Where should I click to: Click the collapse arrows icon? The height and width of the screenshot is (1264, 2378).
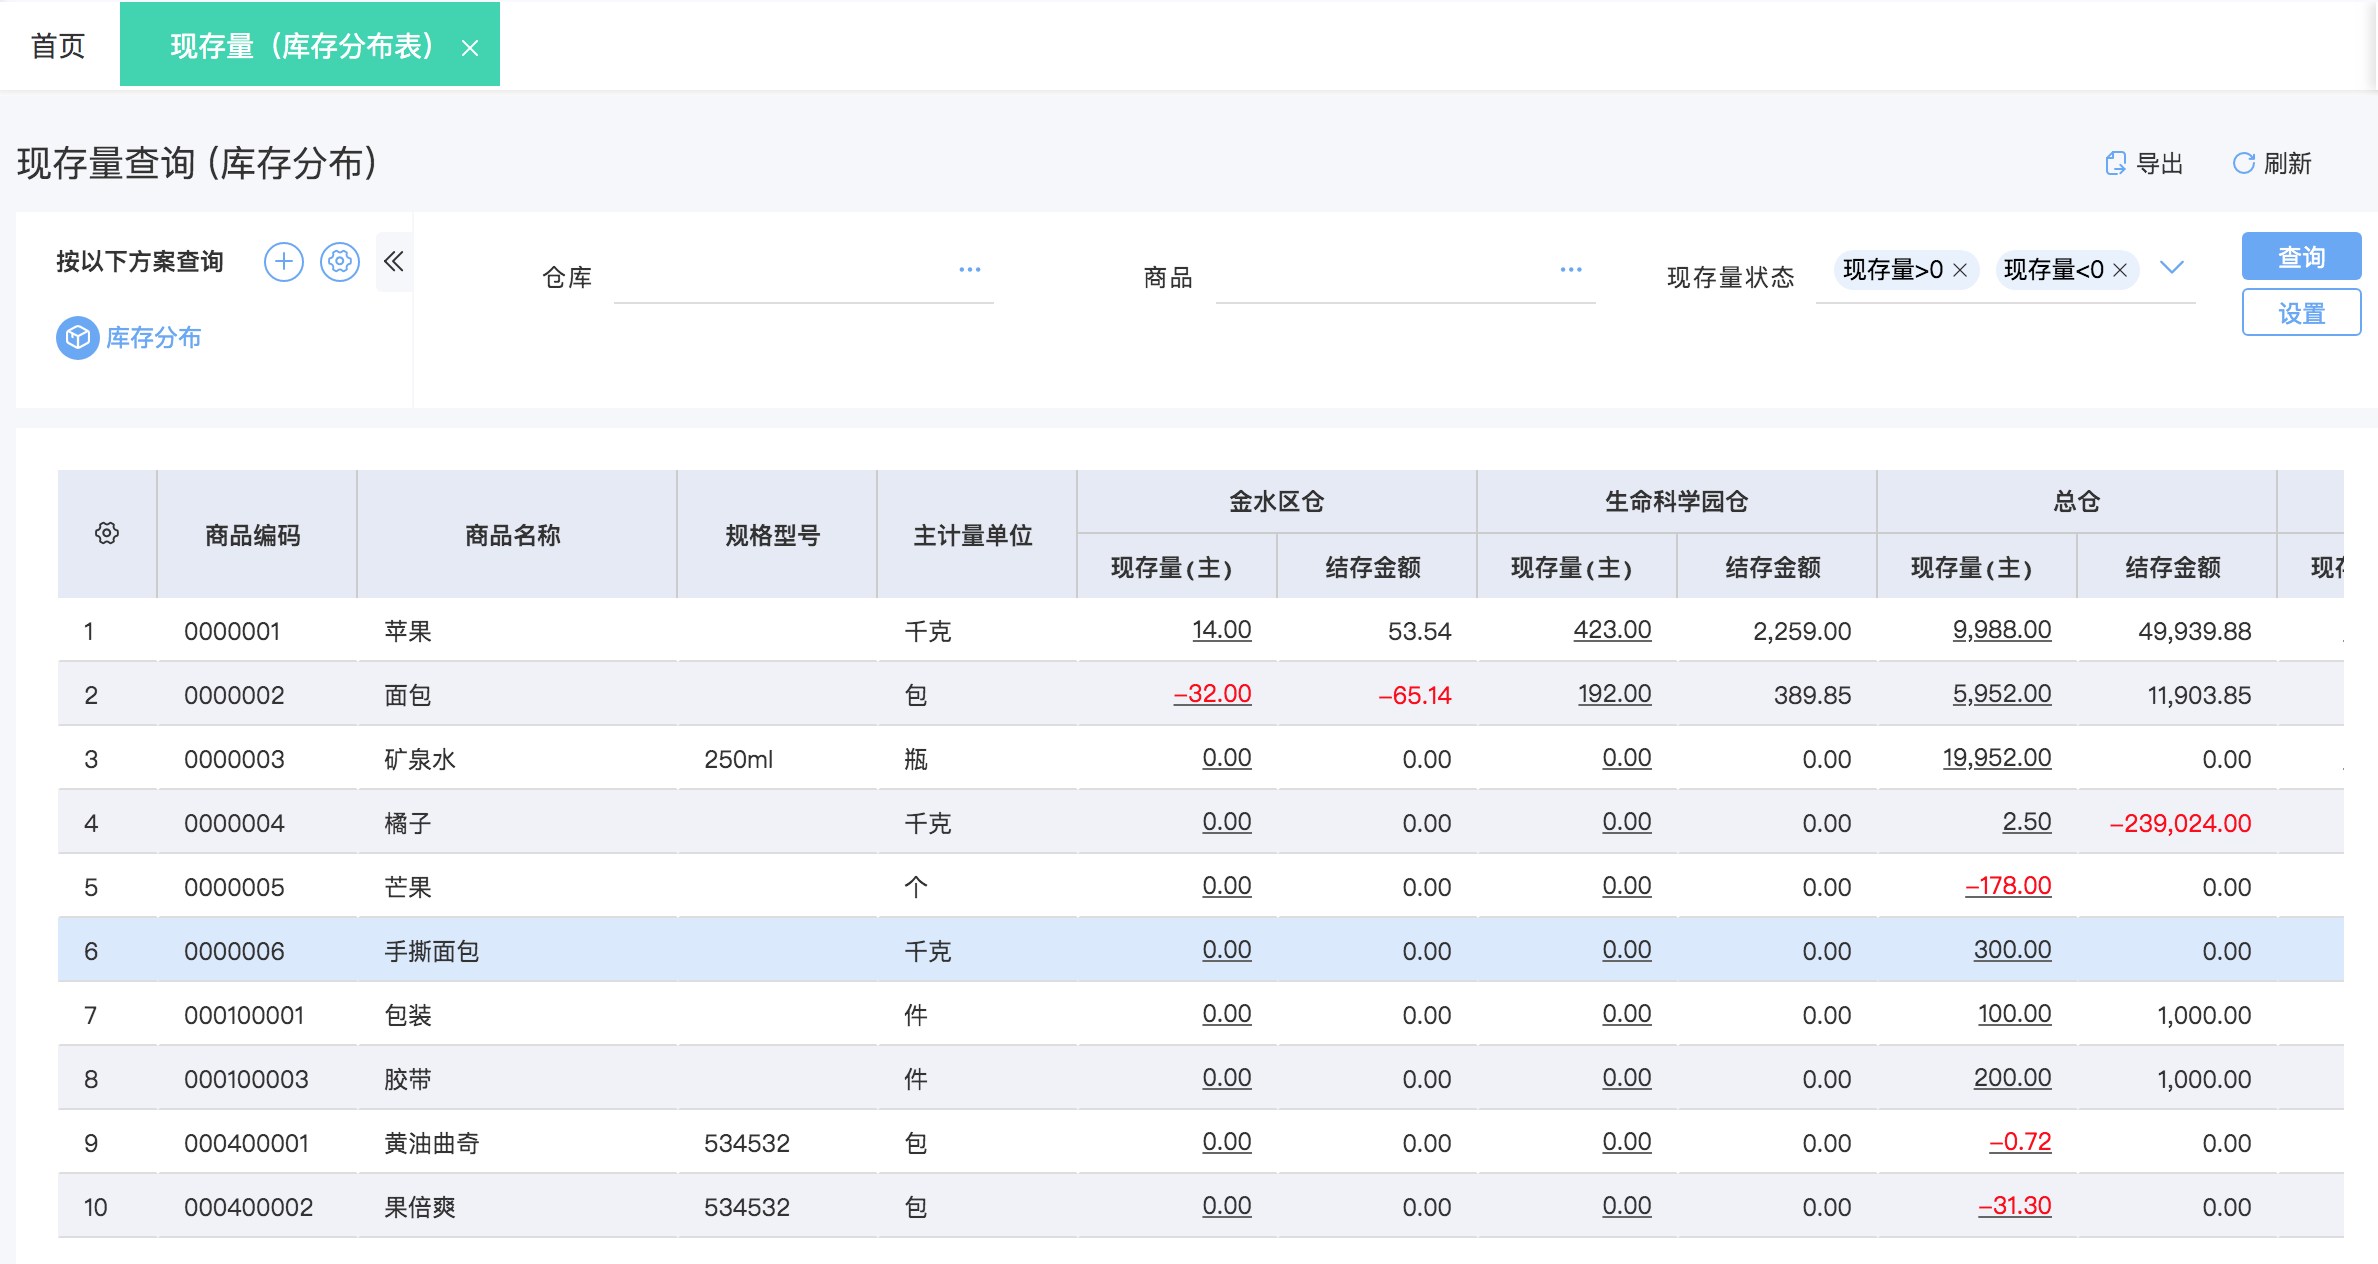point(393,261)
